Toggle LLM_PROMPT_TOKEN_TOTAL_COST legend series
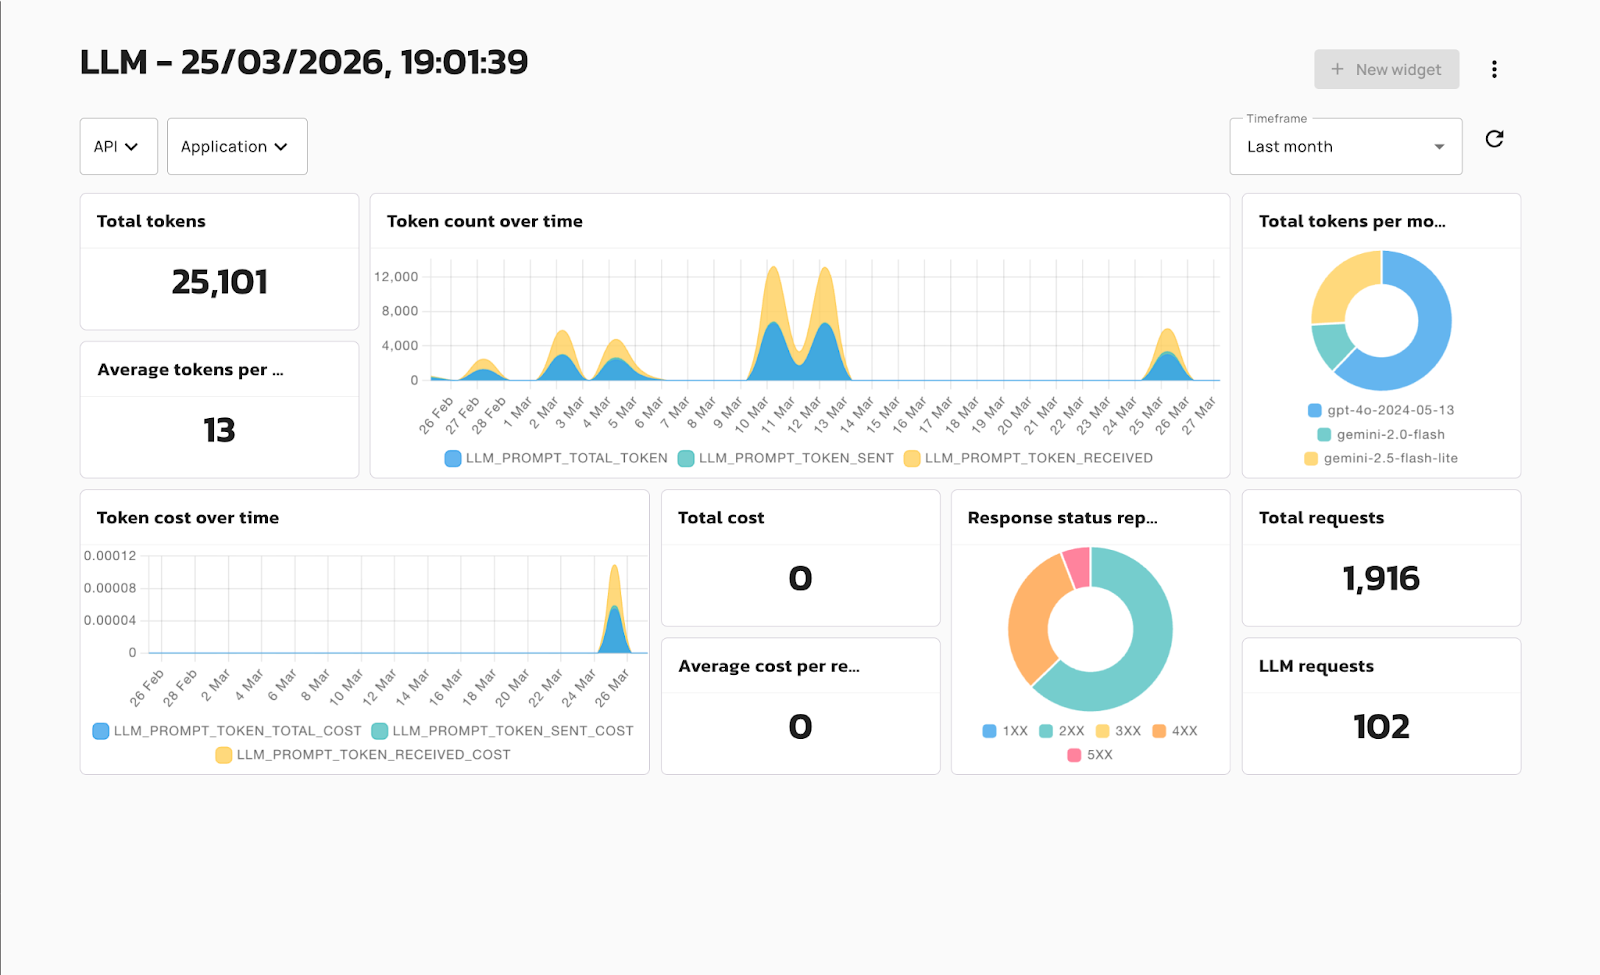The image size is (1600, 975). click(x=227, y=731)
